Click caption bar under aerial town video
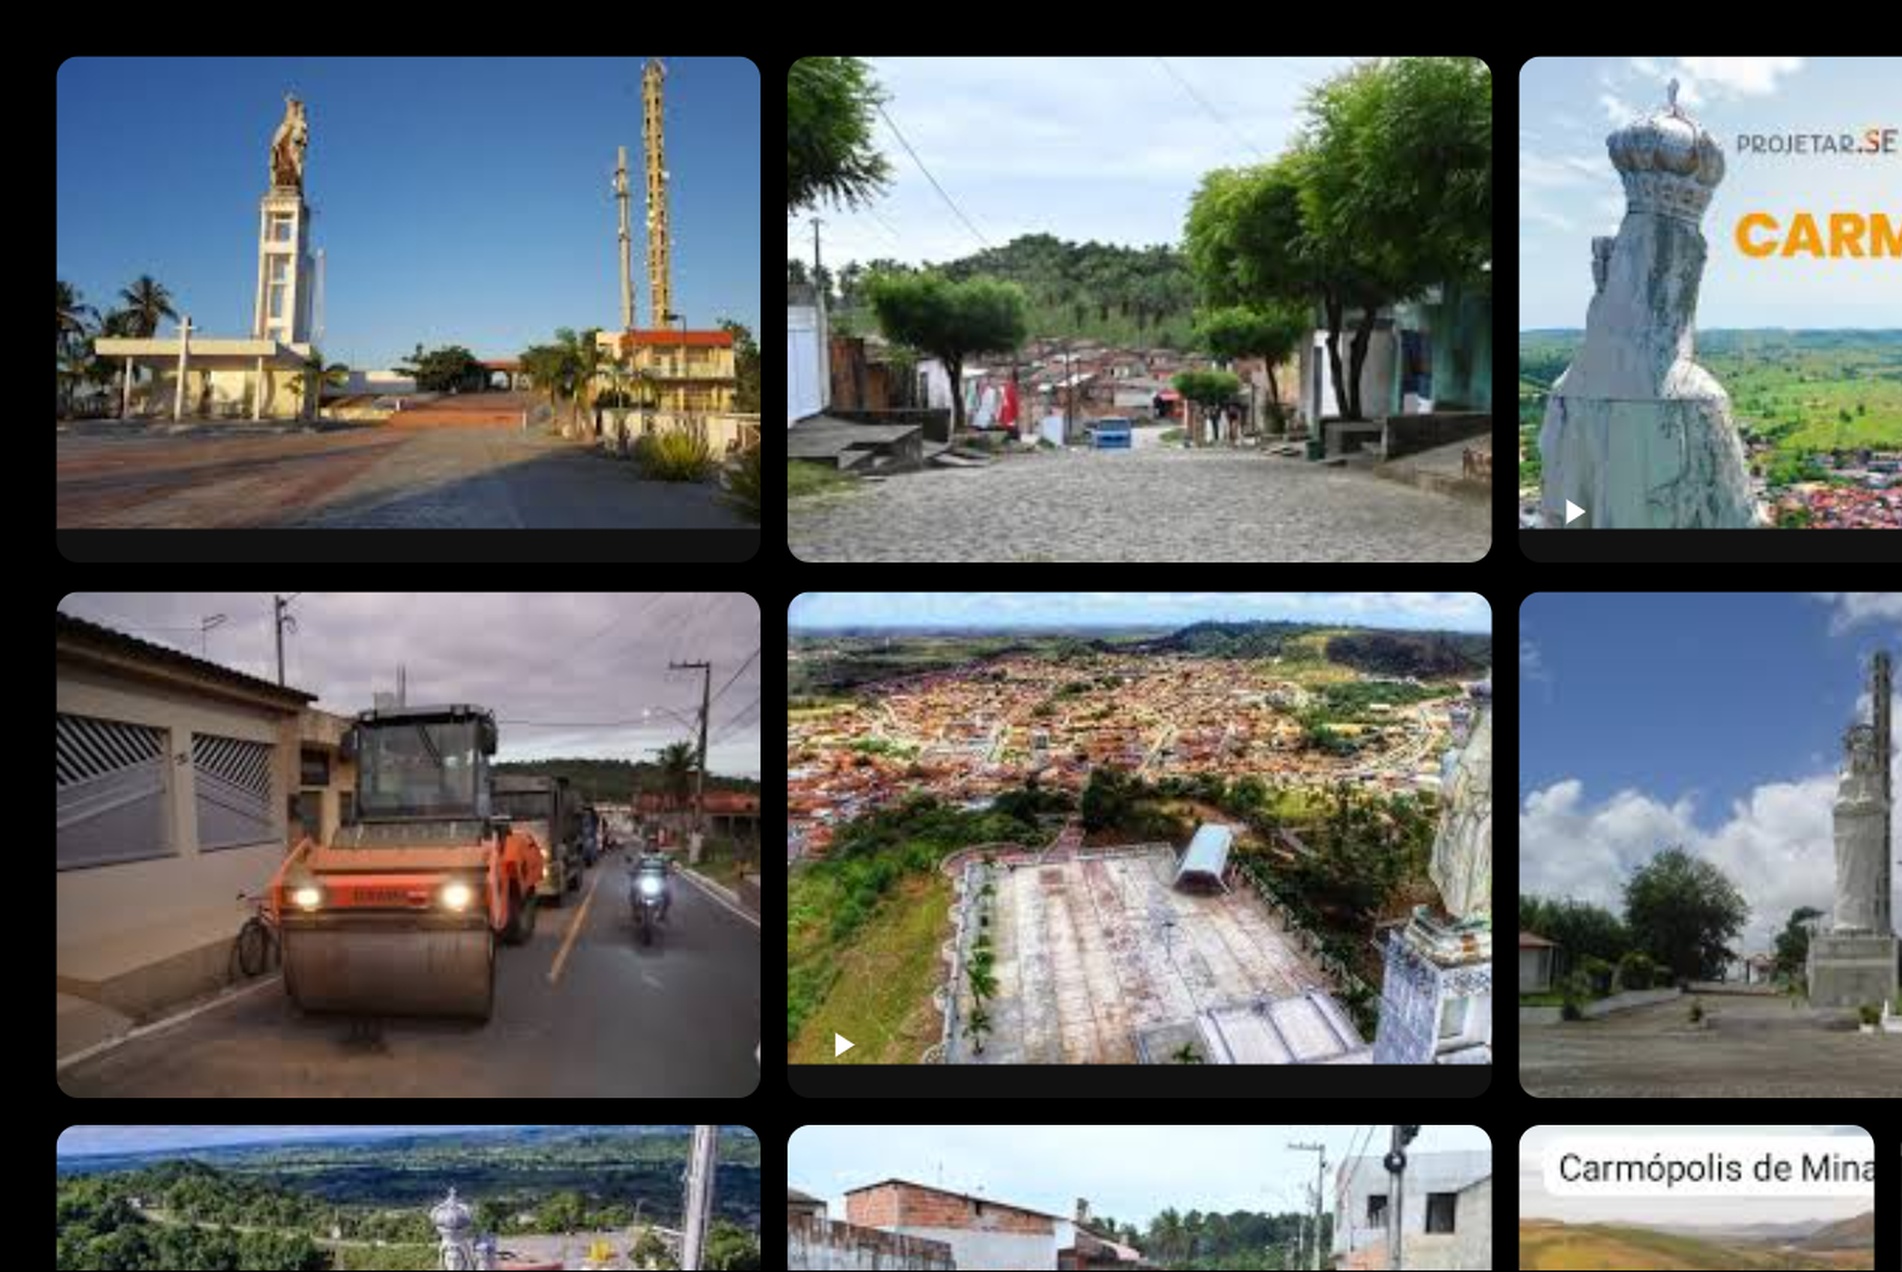Screen dimensions: 1902x1272 tap(1139, 1081)
